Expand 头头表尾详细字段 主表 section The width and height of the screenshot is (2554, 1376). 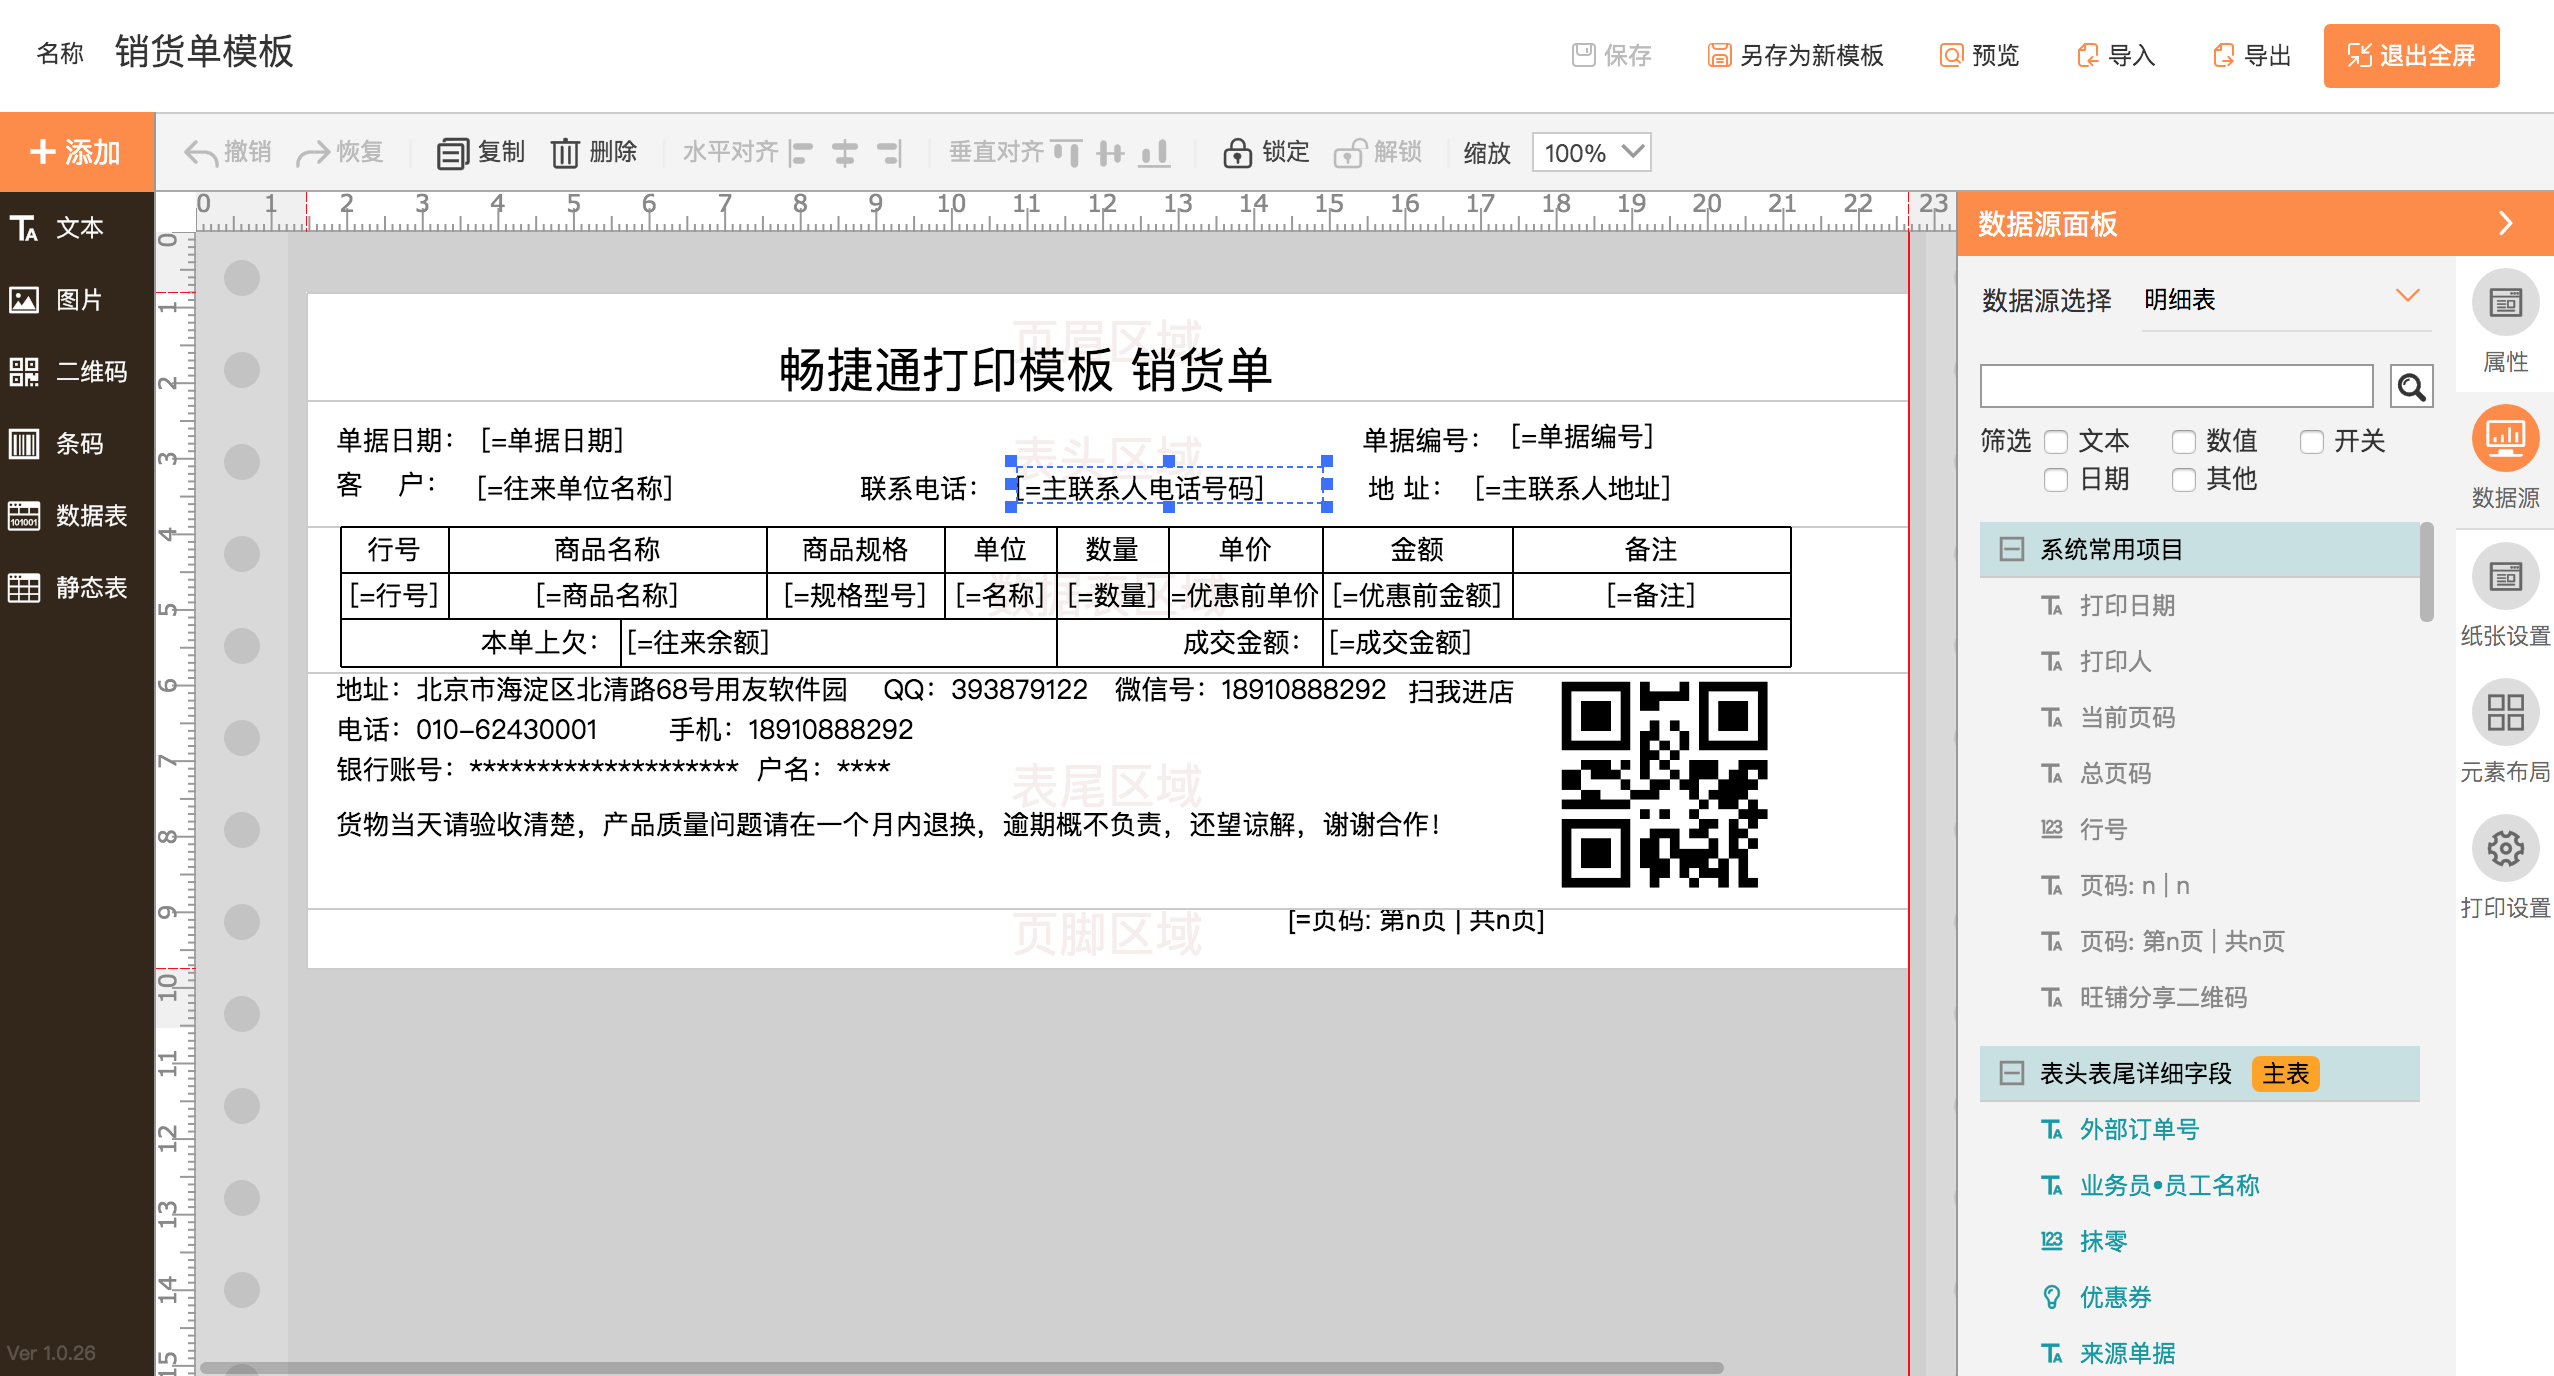point(2009,1073)
